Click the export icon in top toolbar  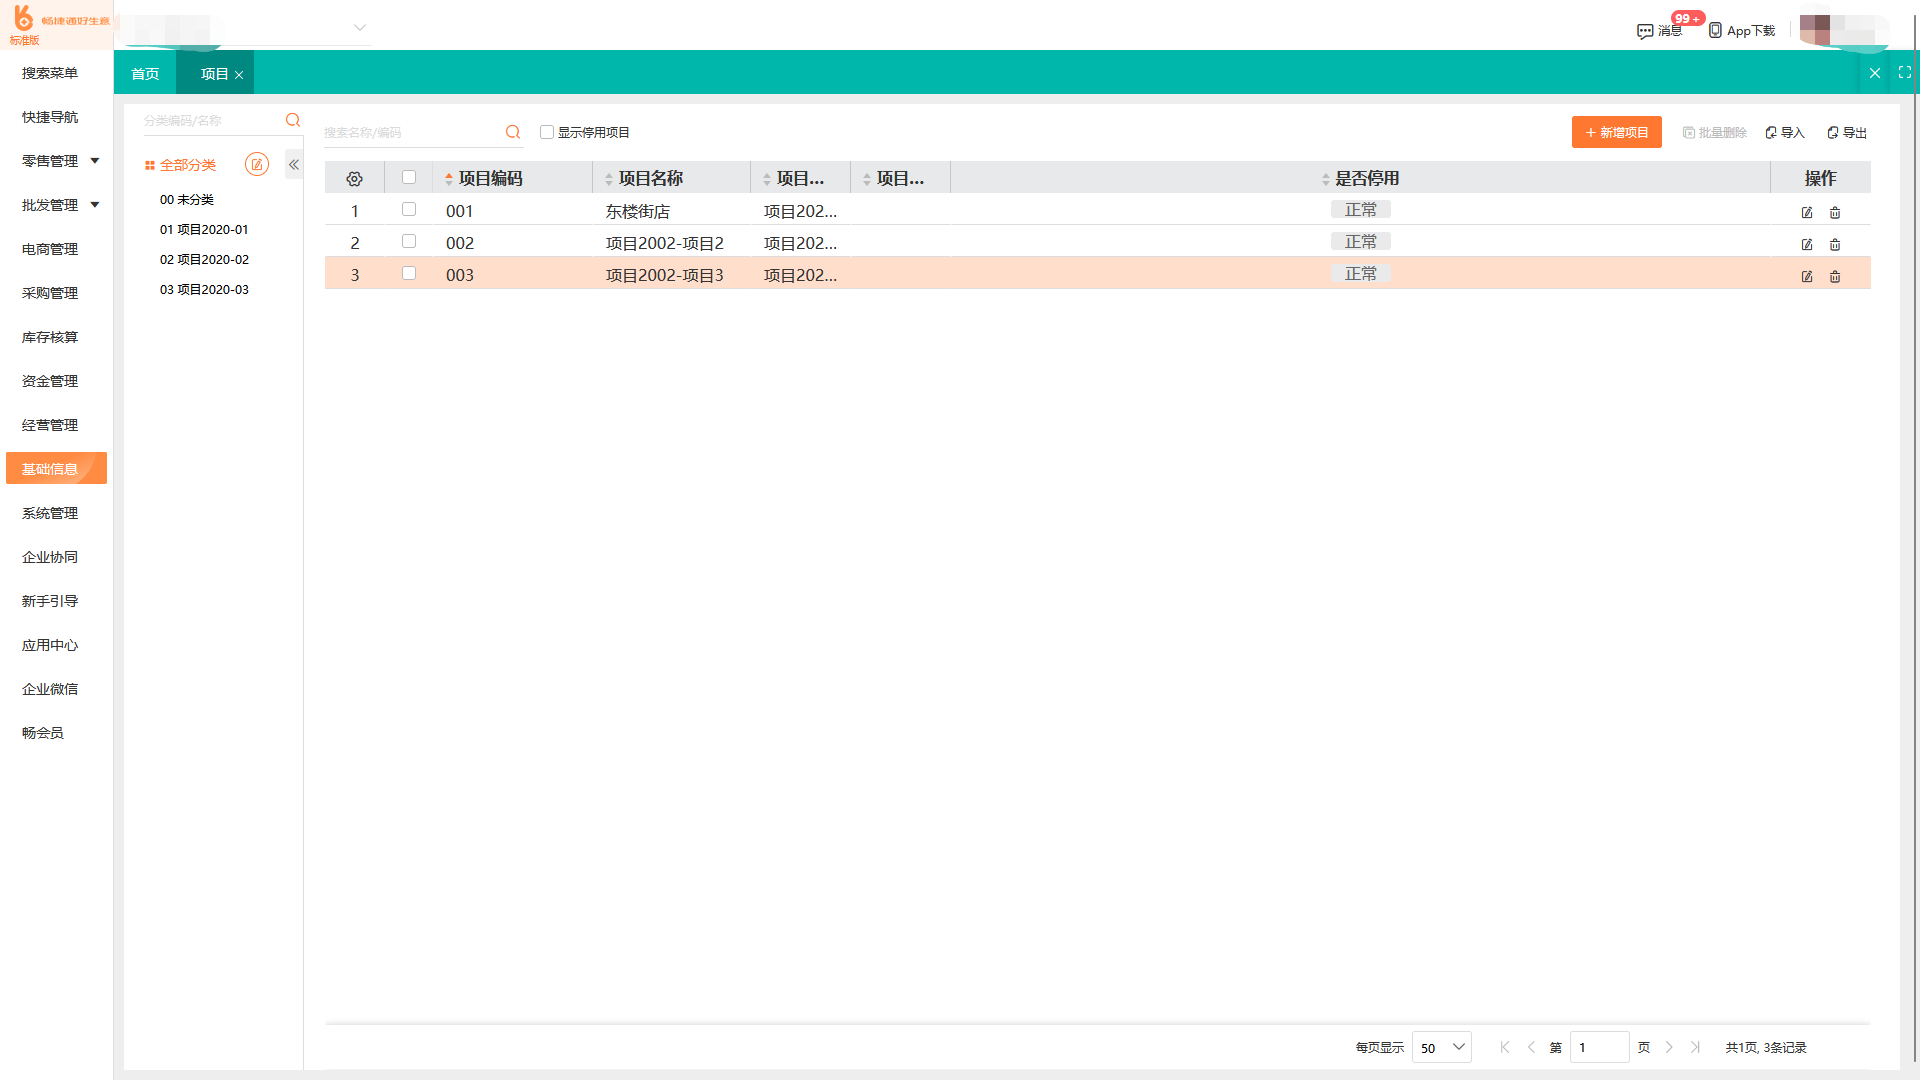1846,132
